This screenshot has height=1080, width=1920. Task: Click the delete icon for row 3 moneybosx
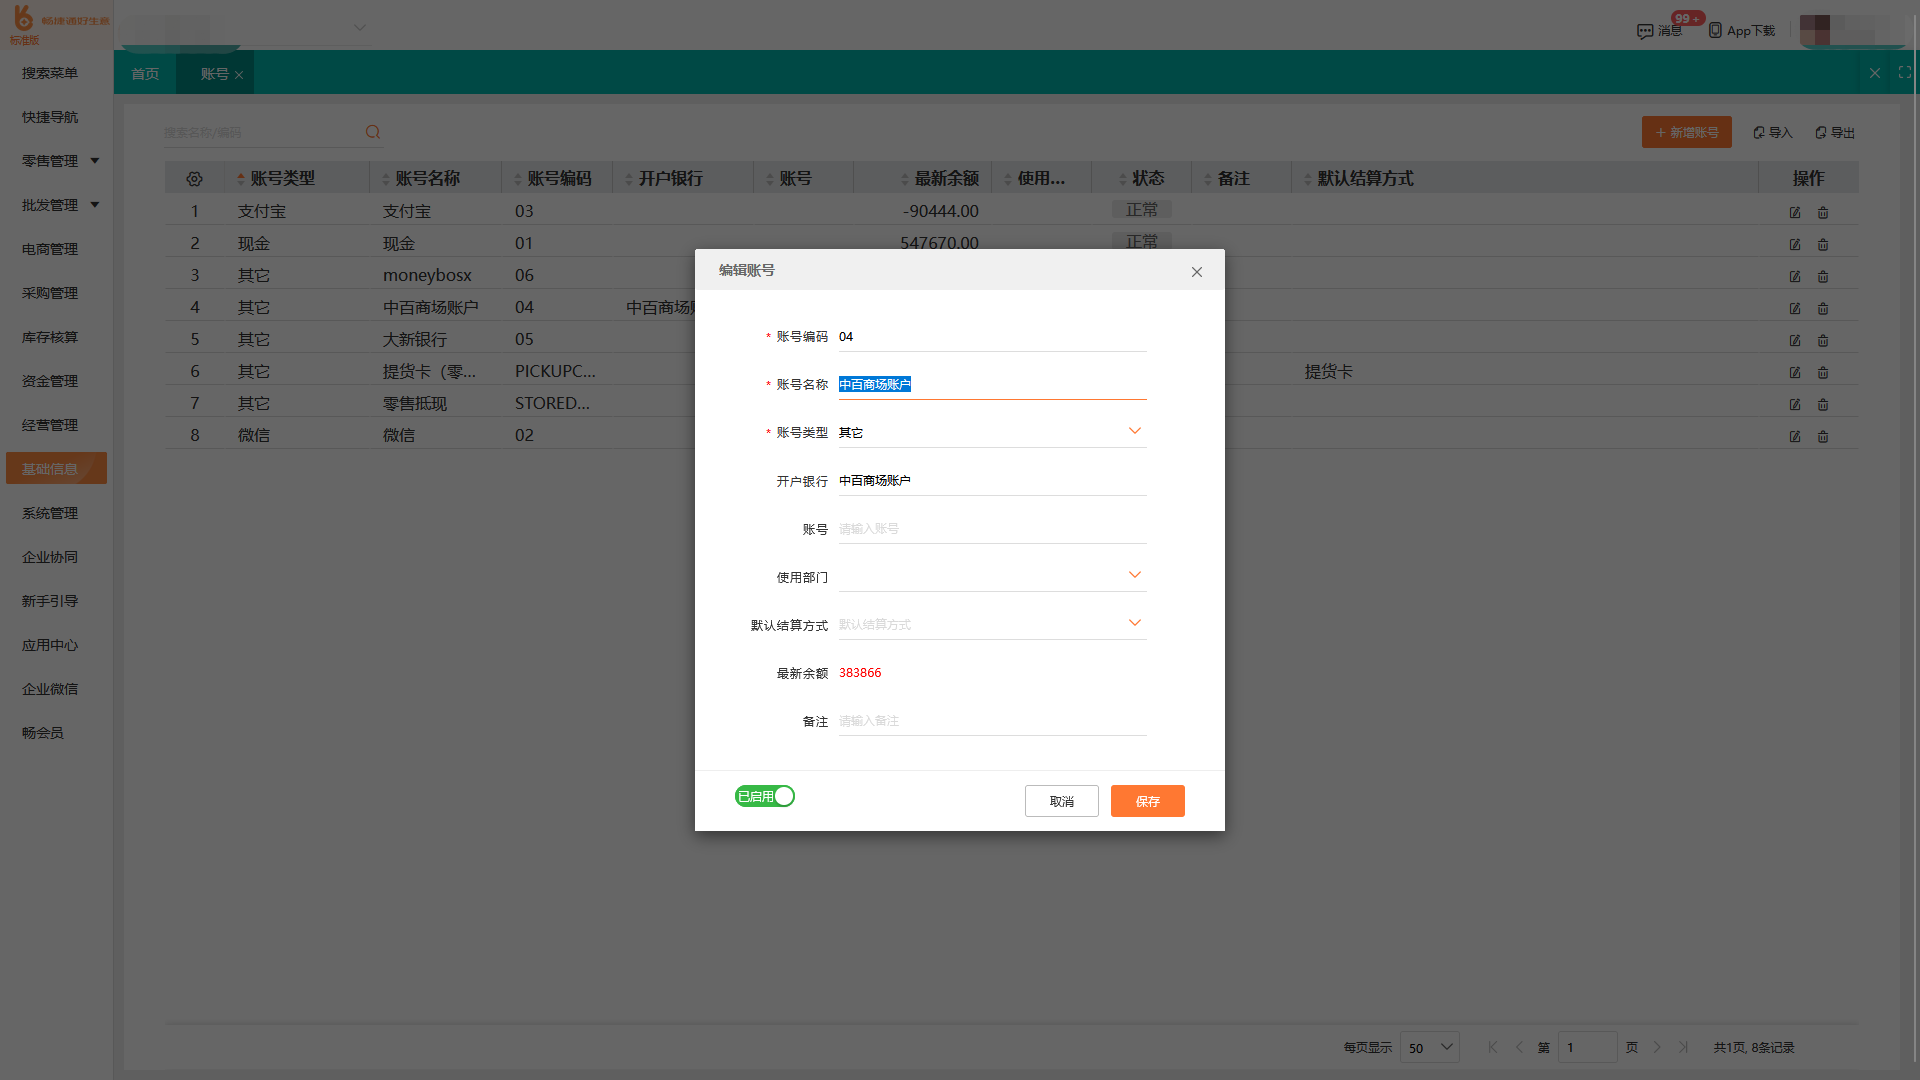tap(1824, 276)
